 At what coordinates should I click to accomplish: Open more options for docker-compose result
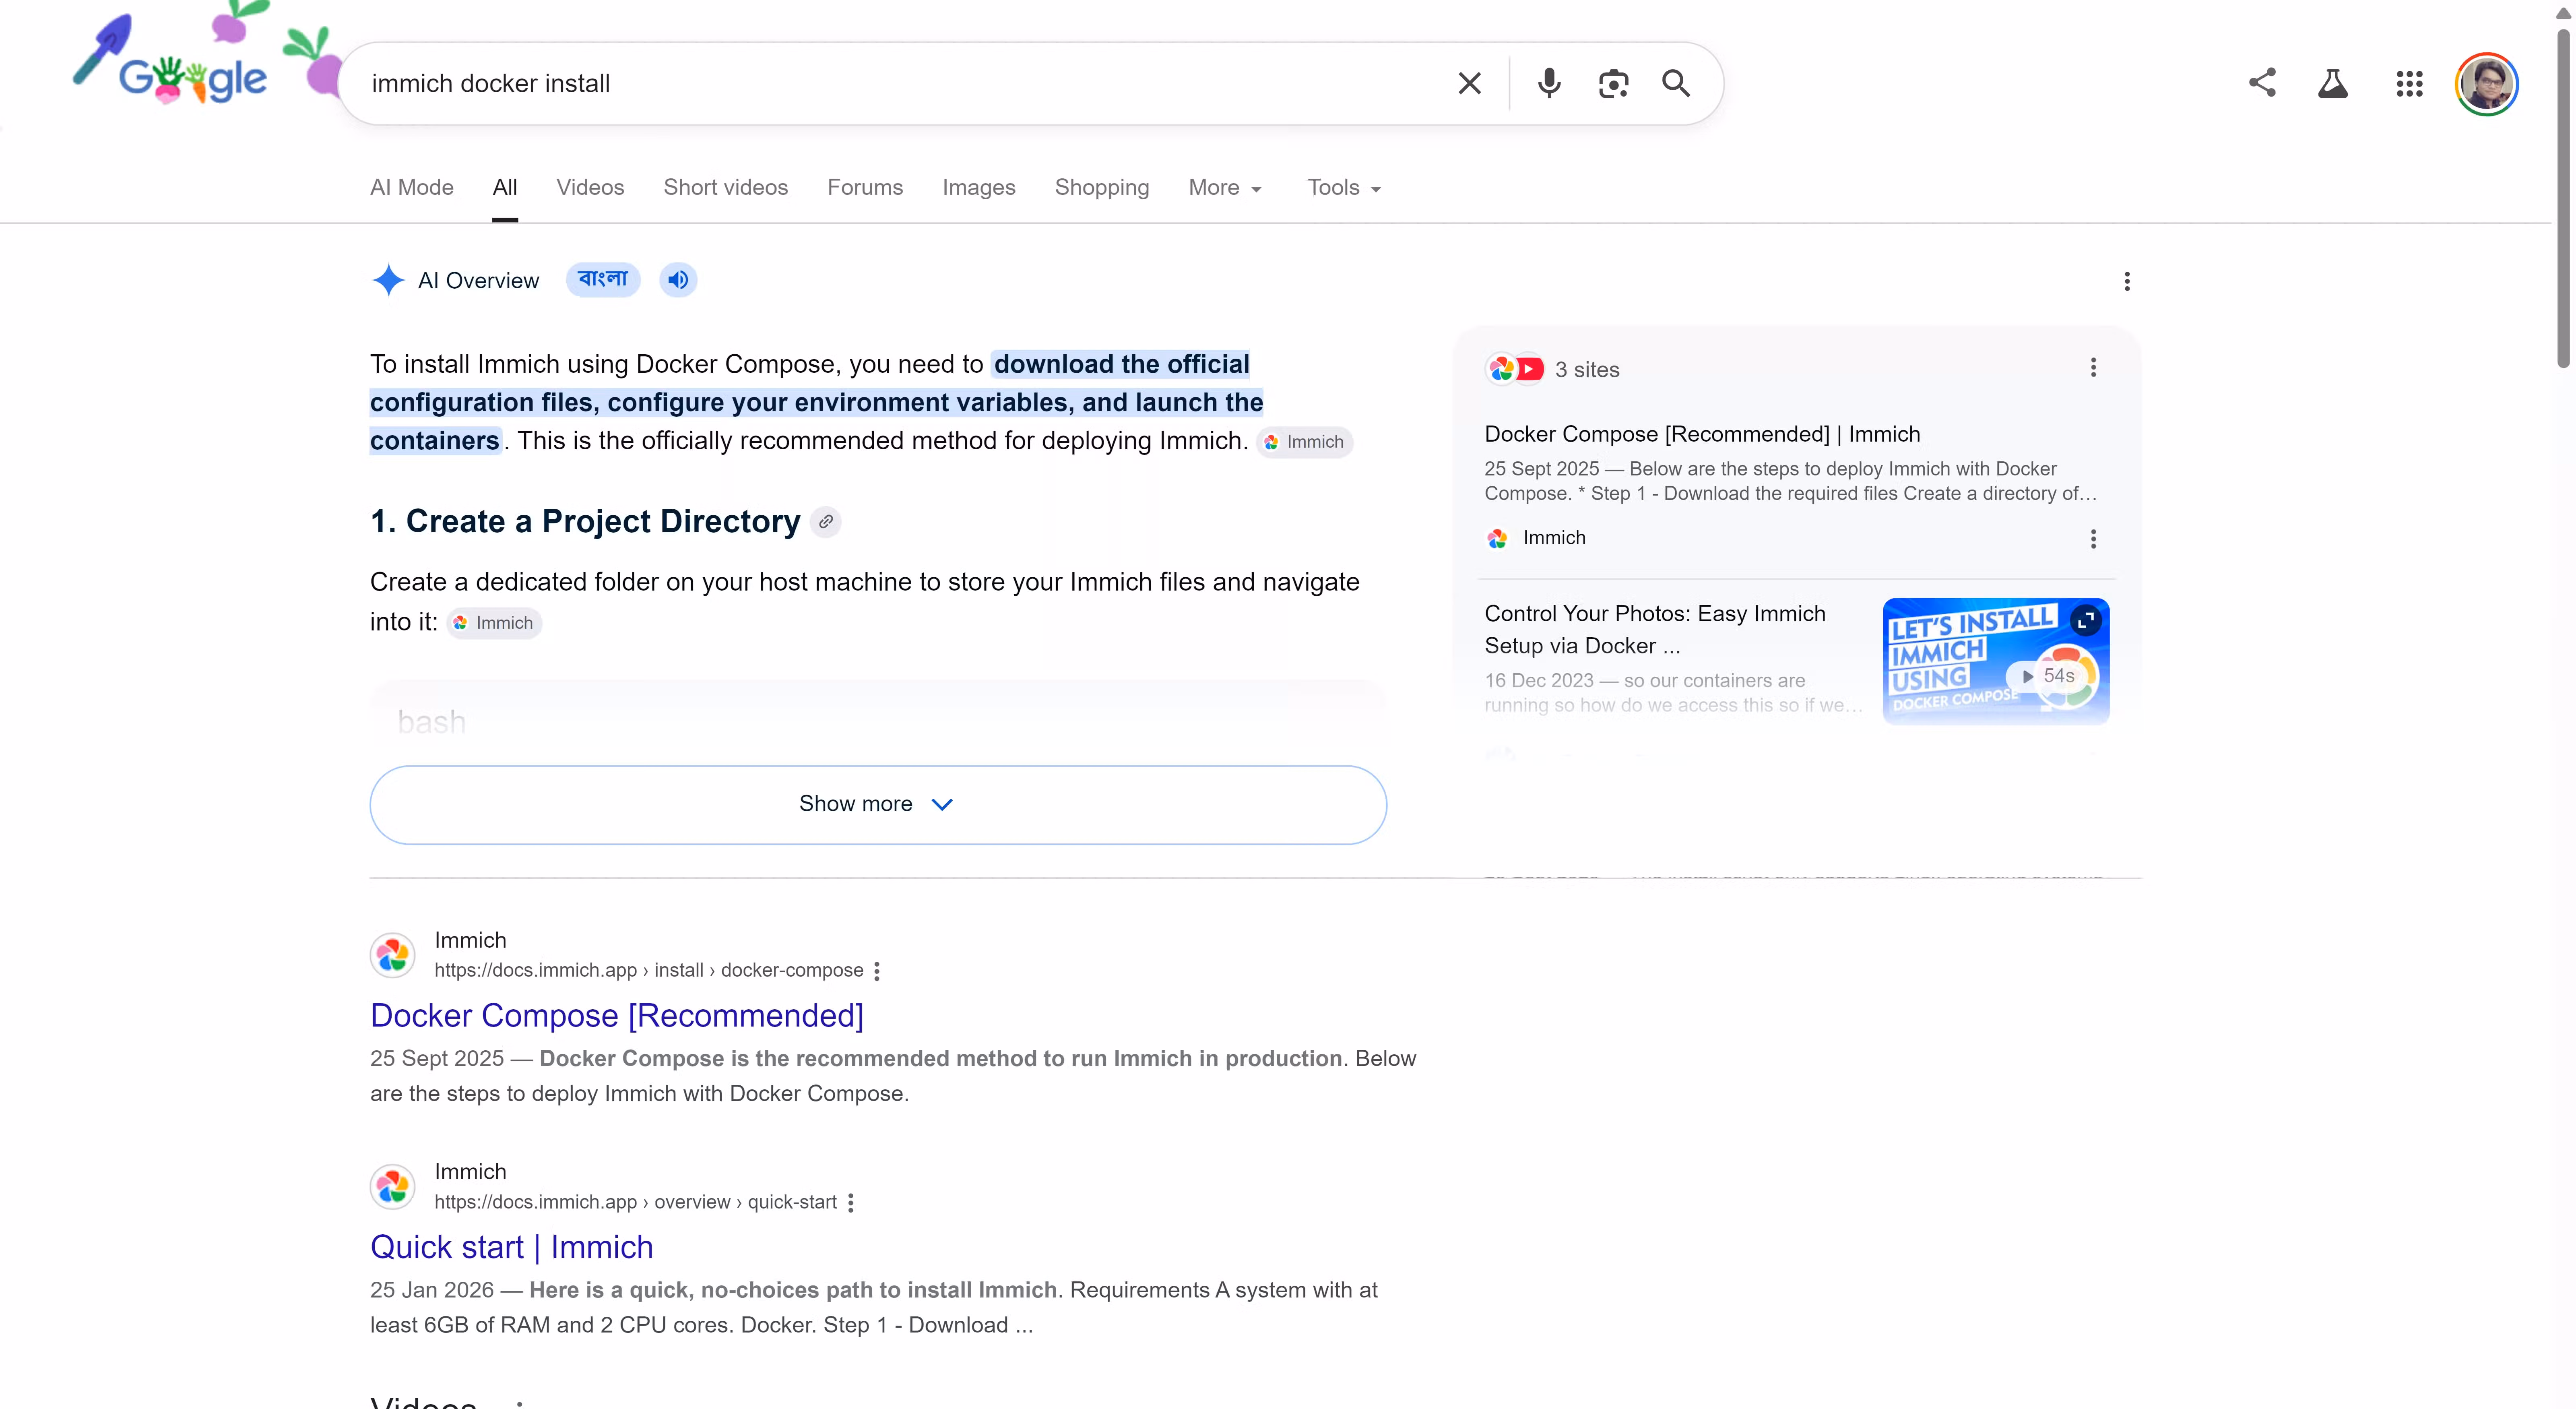(877, 971)
